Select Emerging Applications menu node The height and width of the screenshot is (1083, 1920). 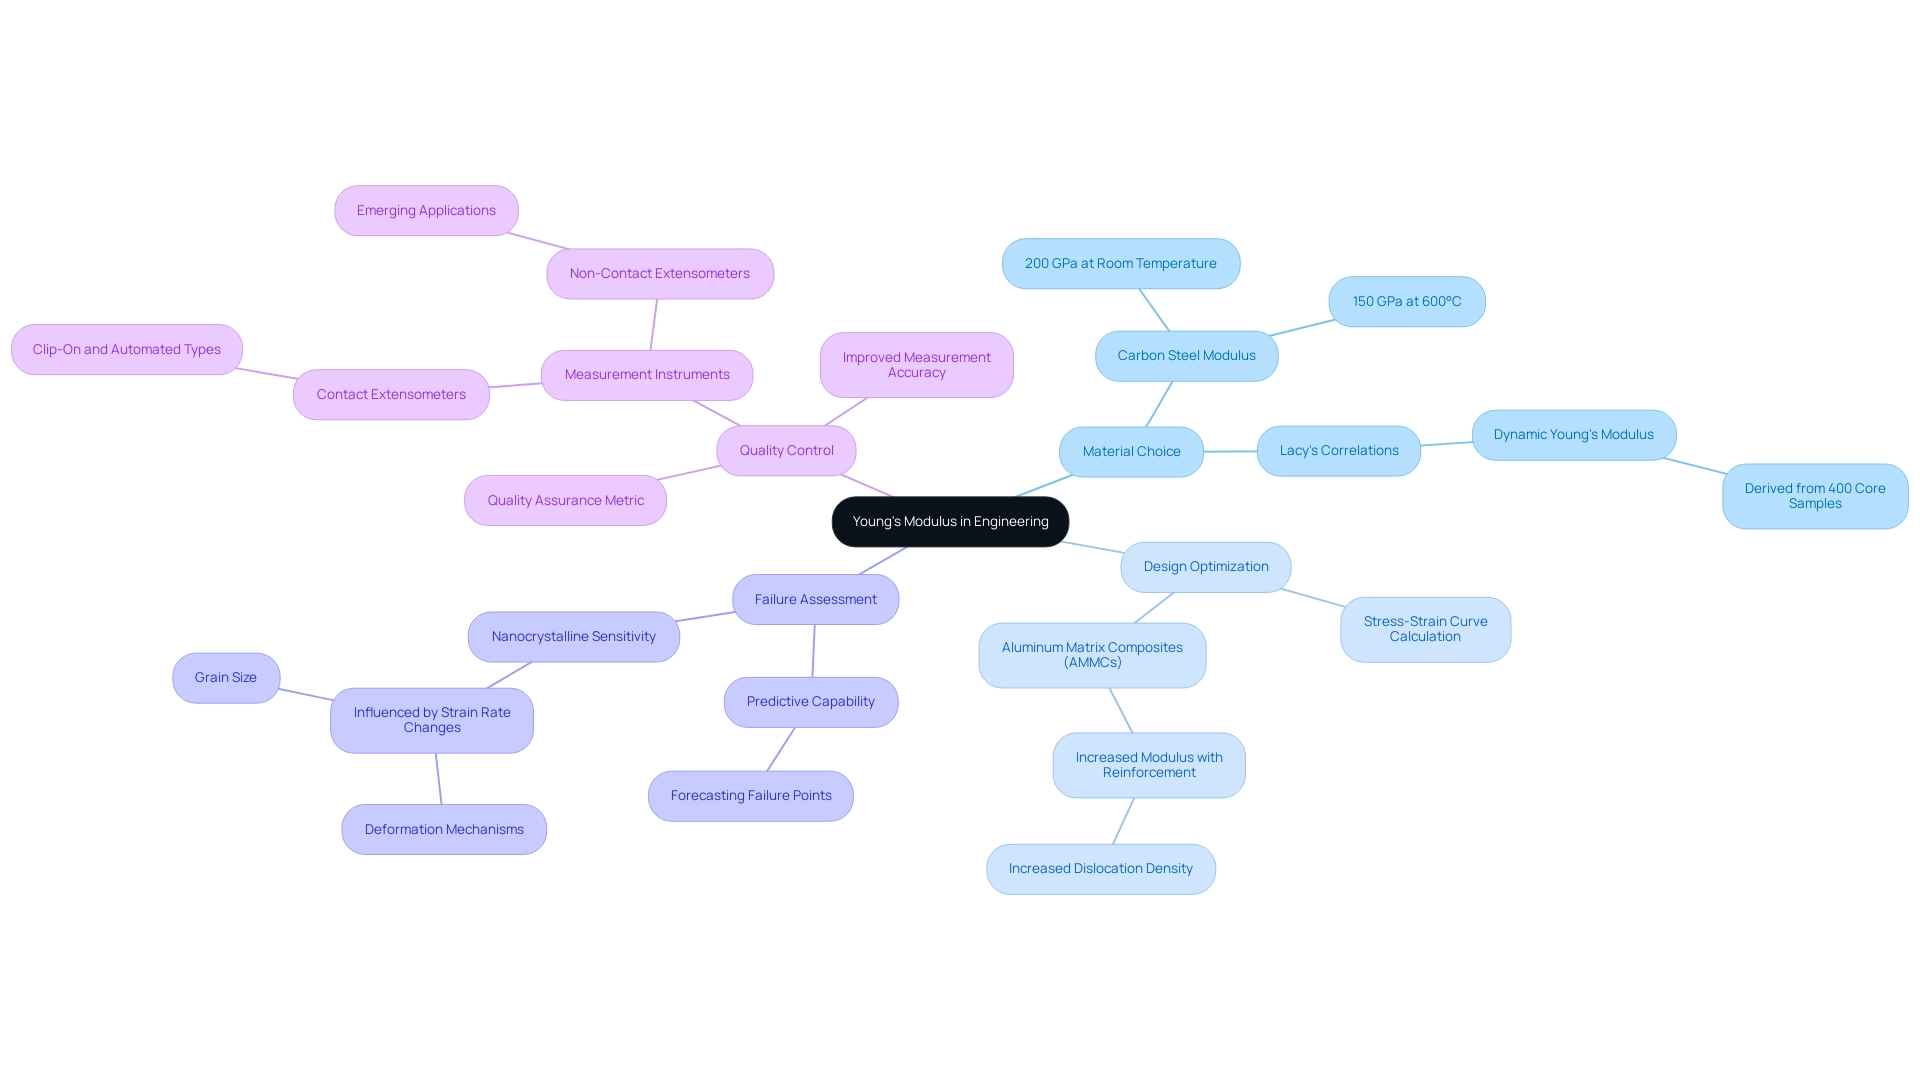tap(426, 210)
